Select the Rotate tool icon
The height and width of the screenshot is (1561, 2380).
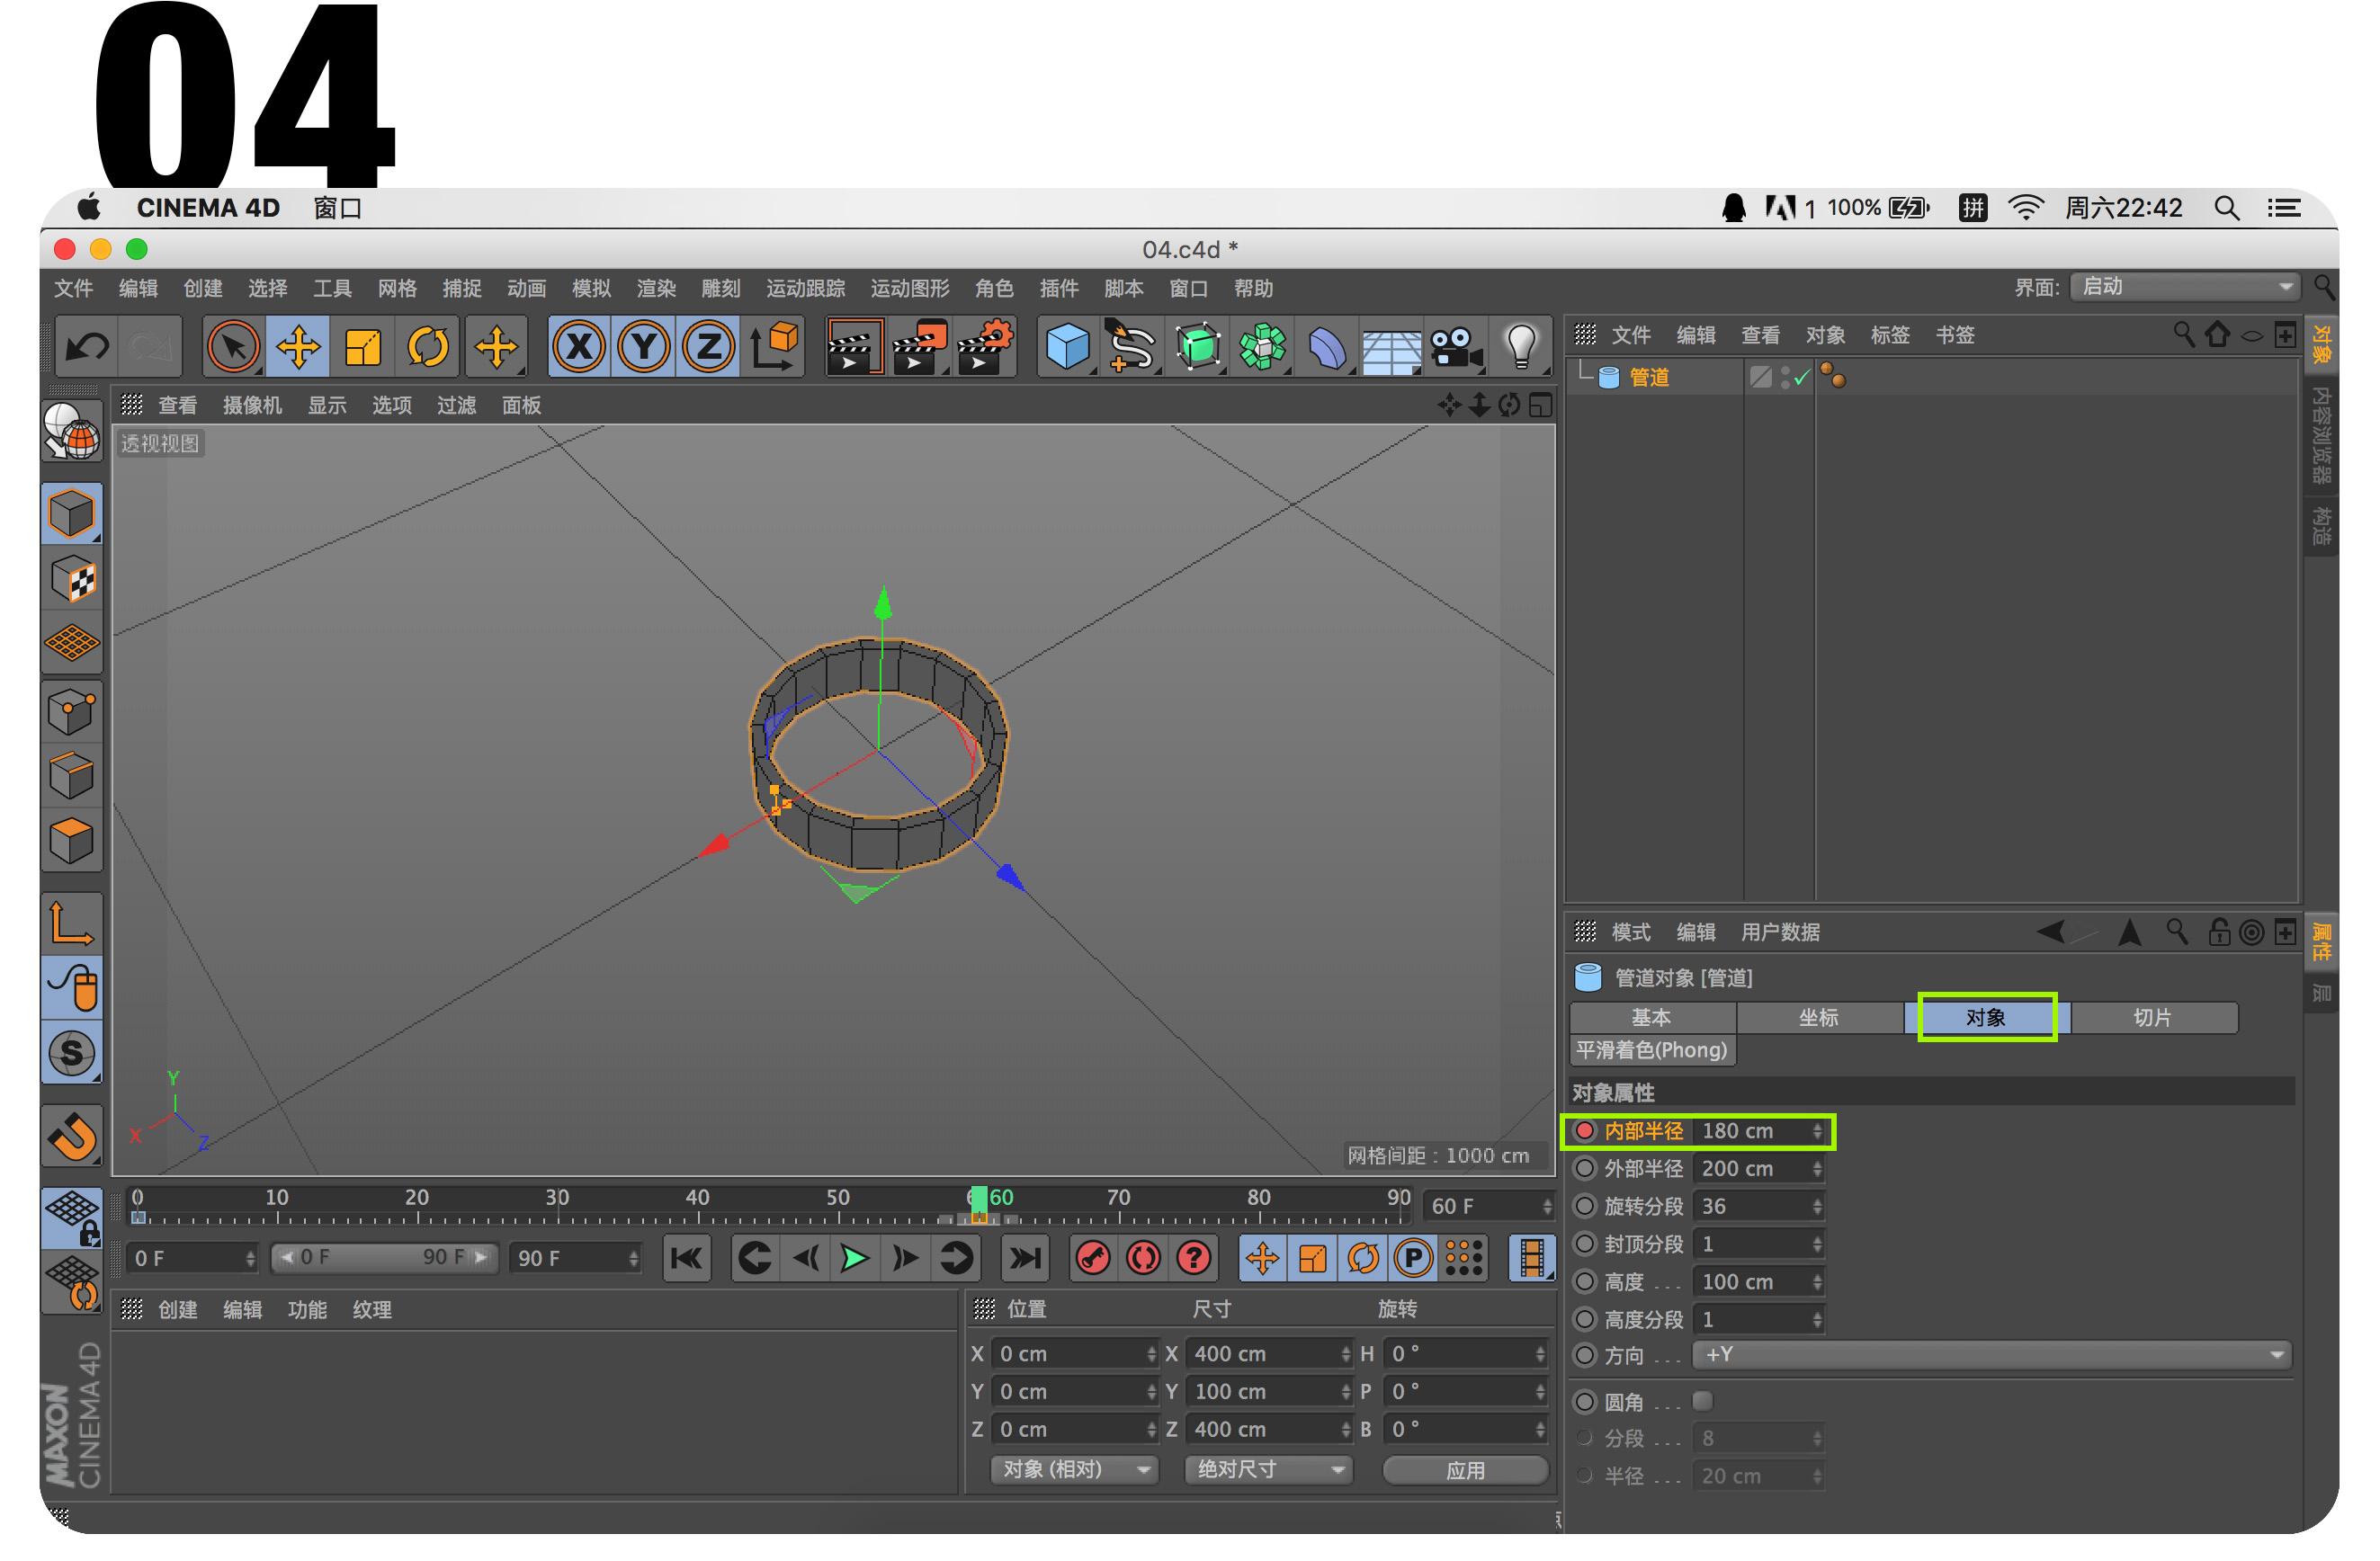[428, 348]
